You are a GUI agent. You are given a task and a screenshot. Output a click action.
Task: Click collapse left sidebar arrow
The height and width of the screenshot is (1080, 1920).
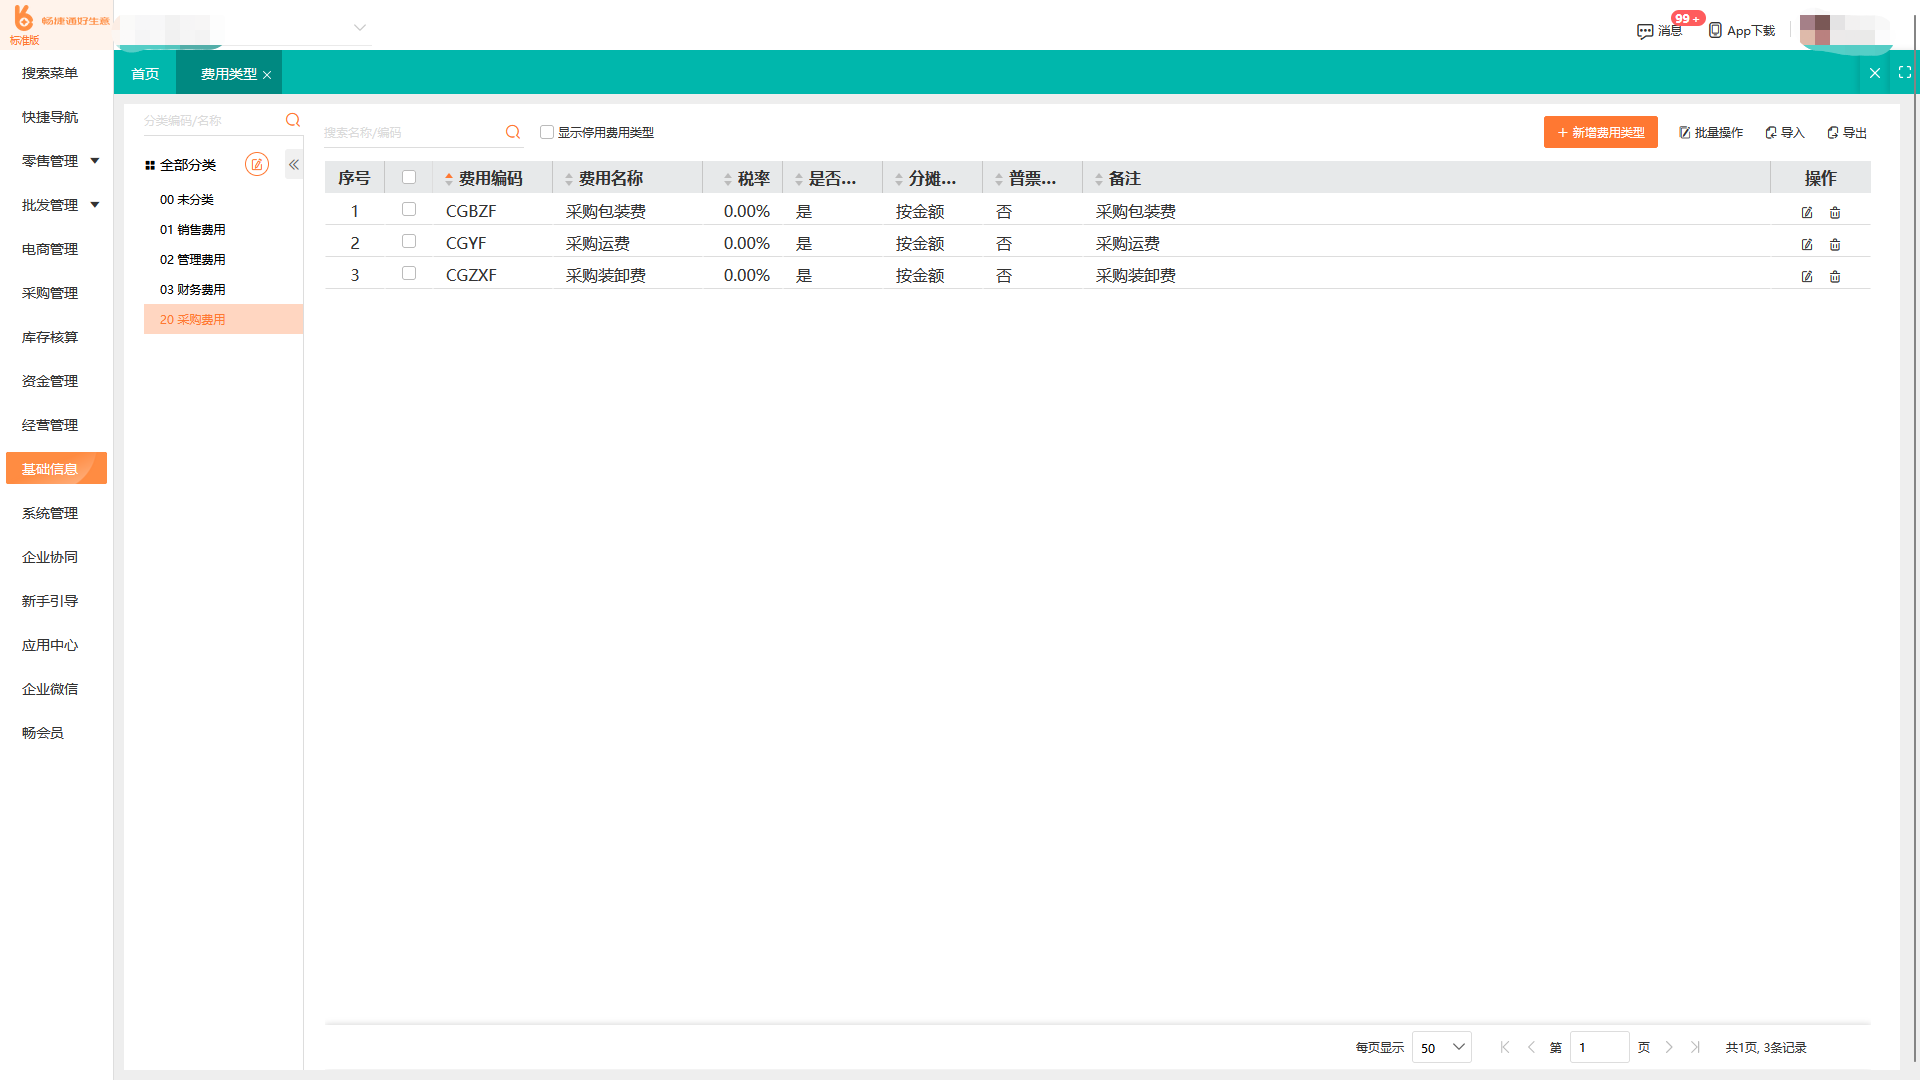(x=293, y=165)
